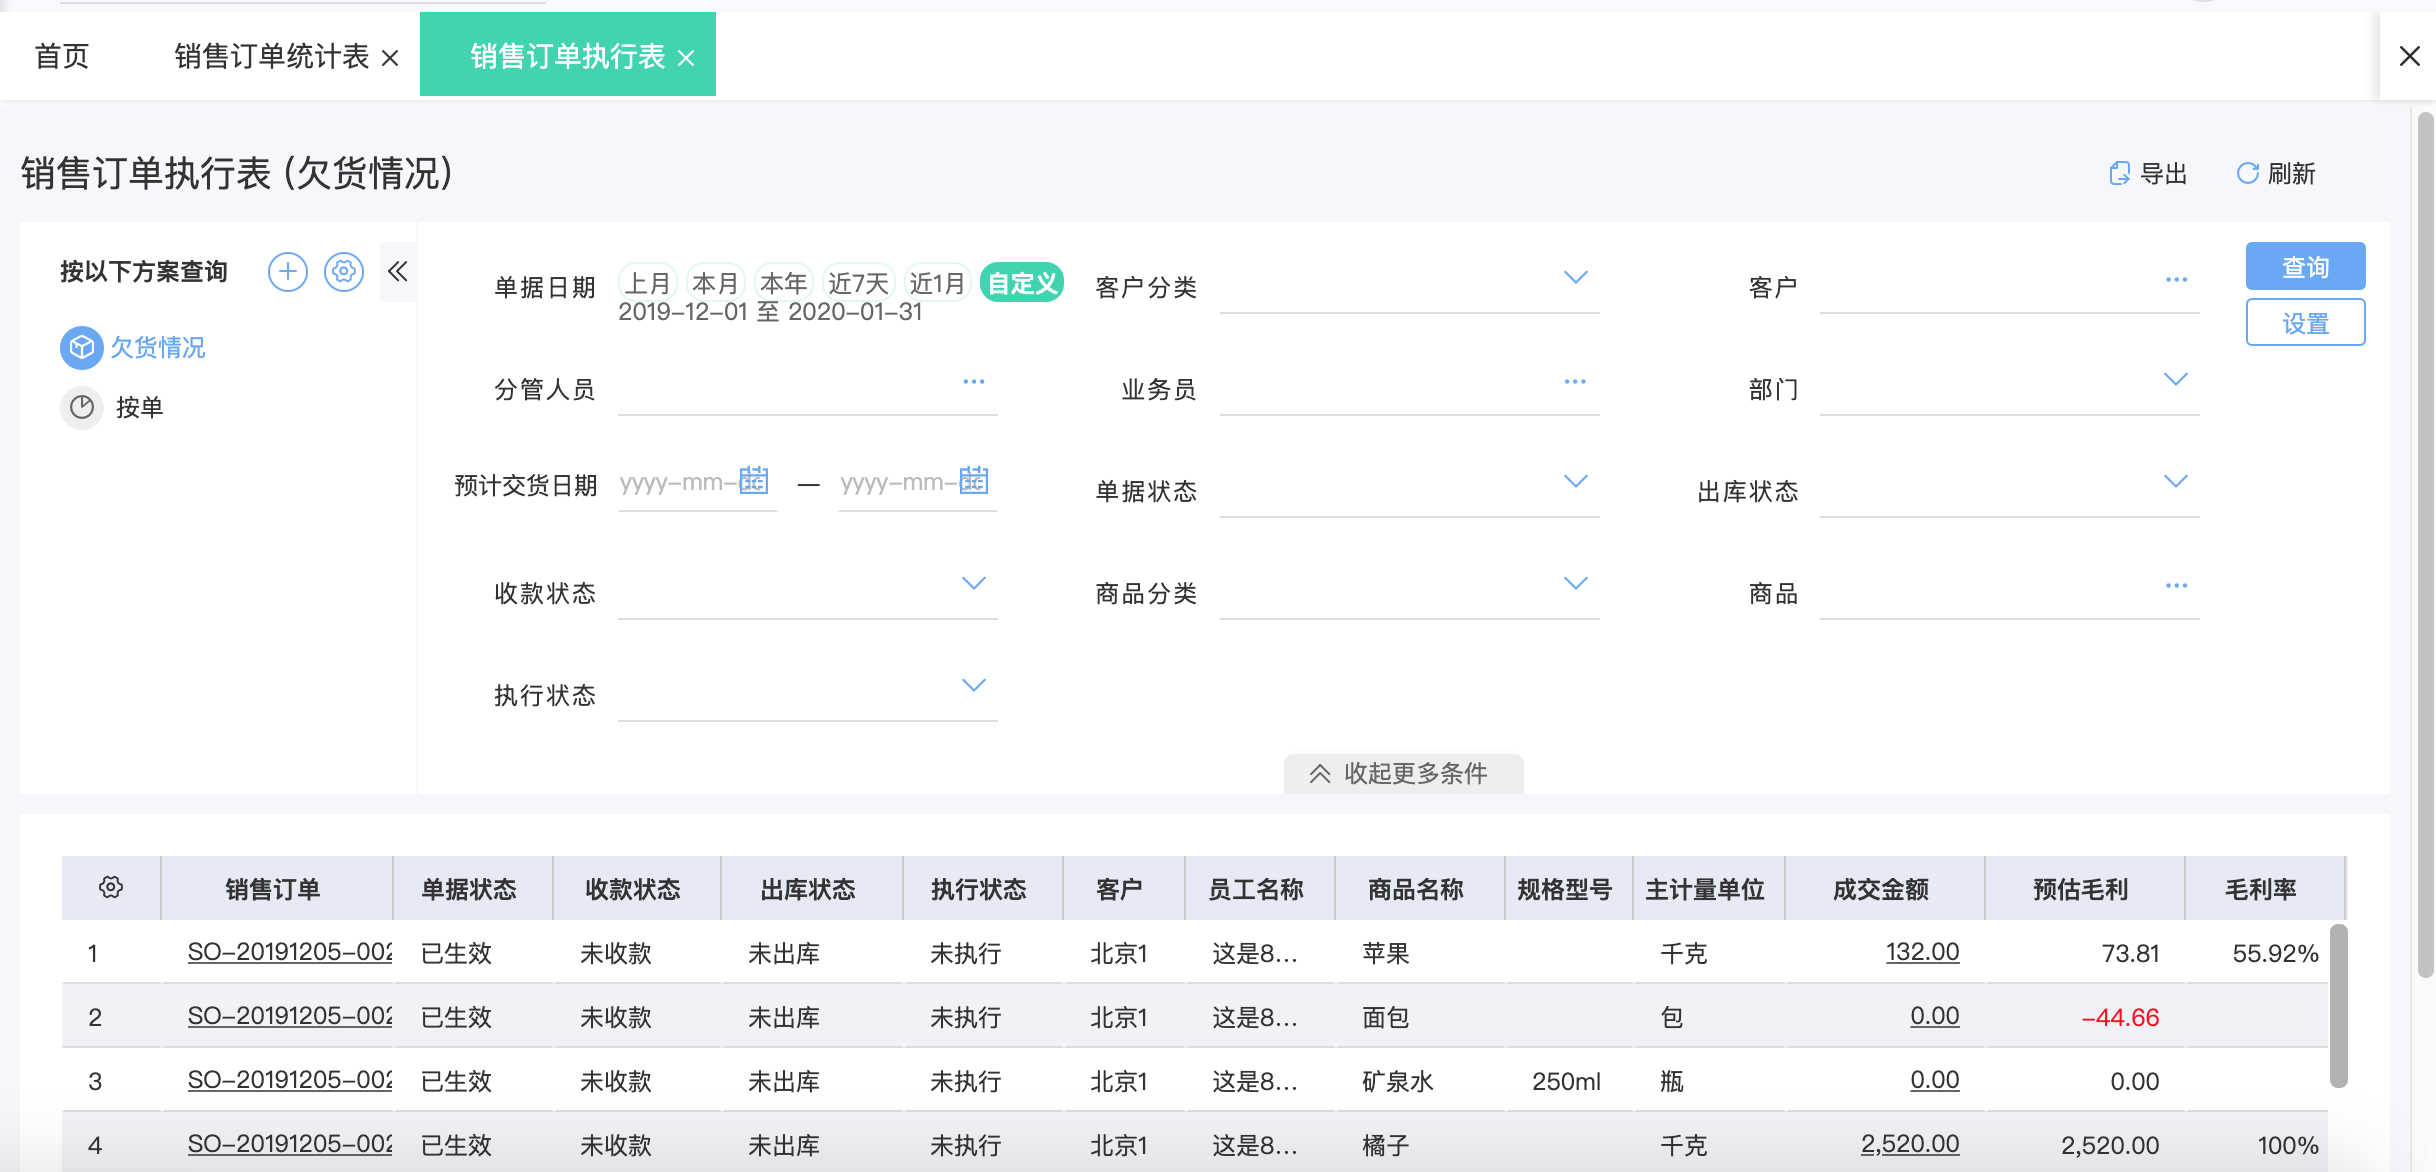Viewport: 2436px width, 1172px height.
Task: Click the 设置 settings button
Action: point(2307,323)
